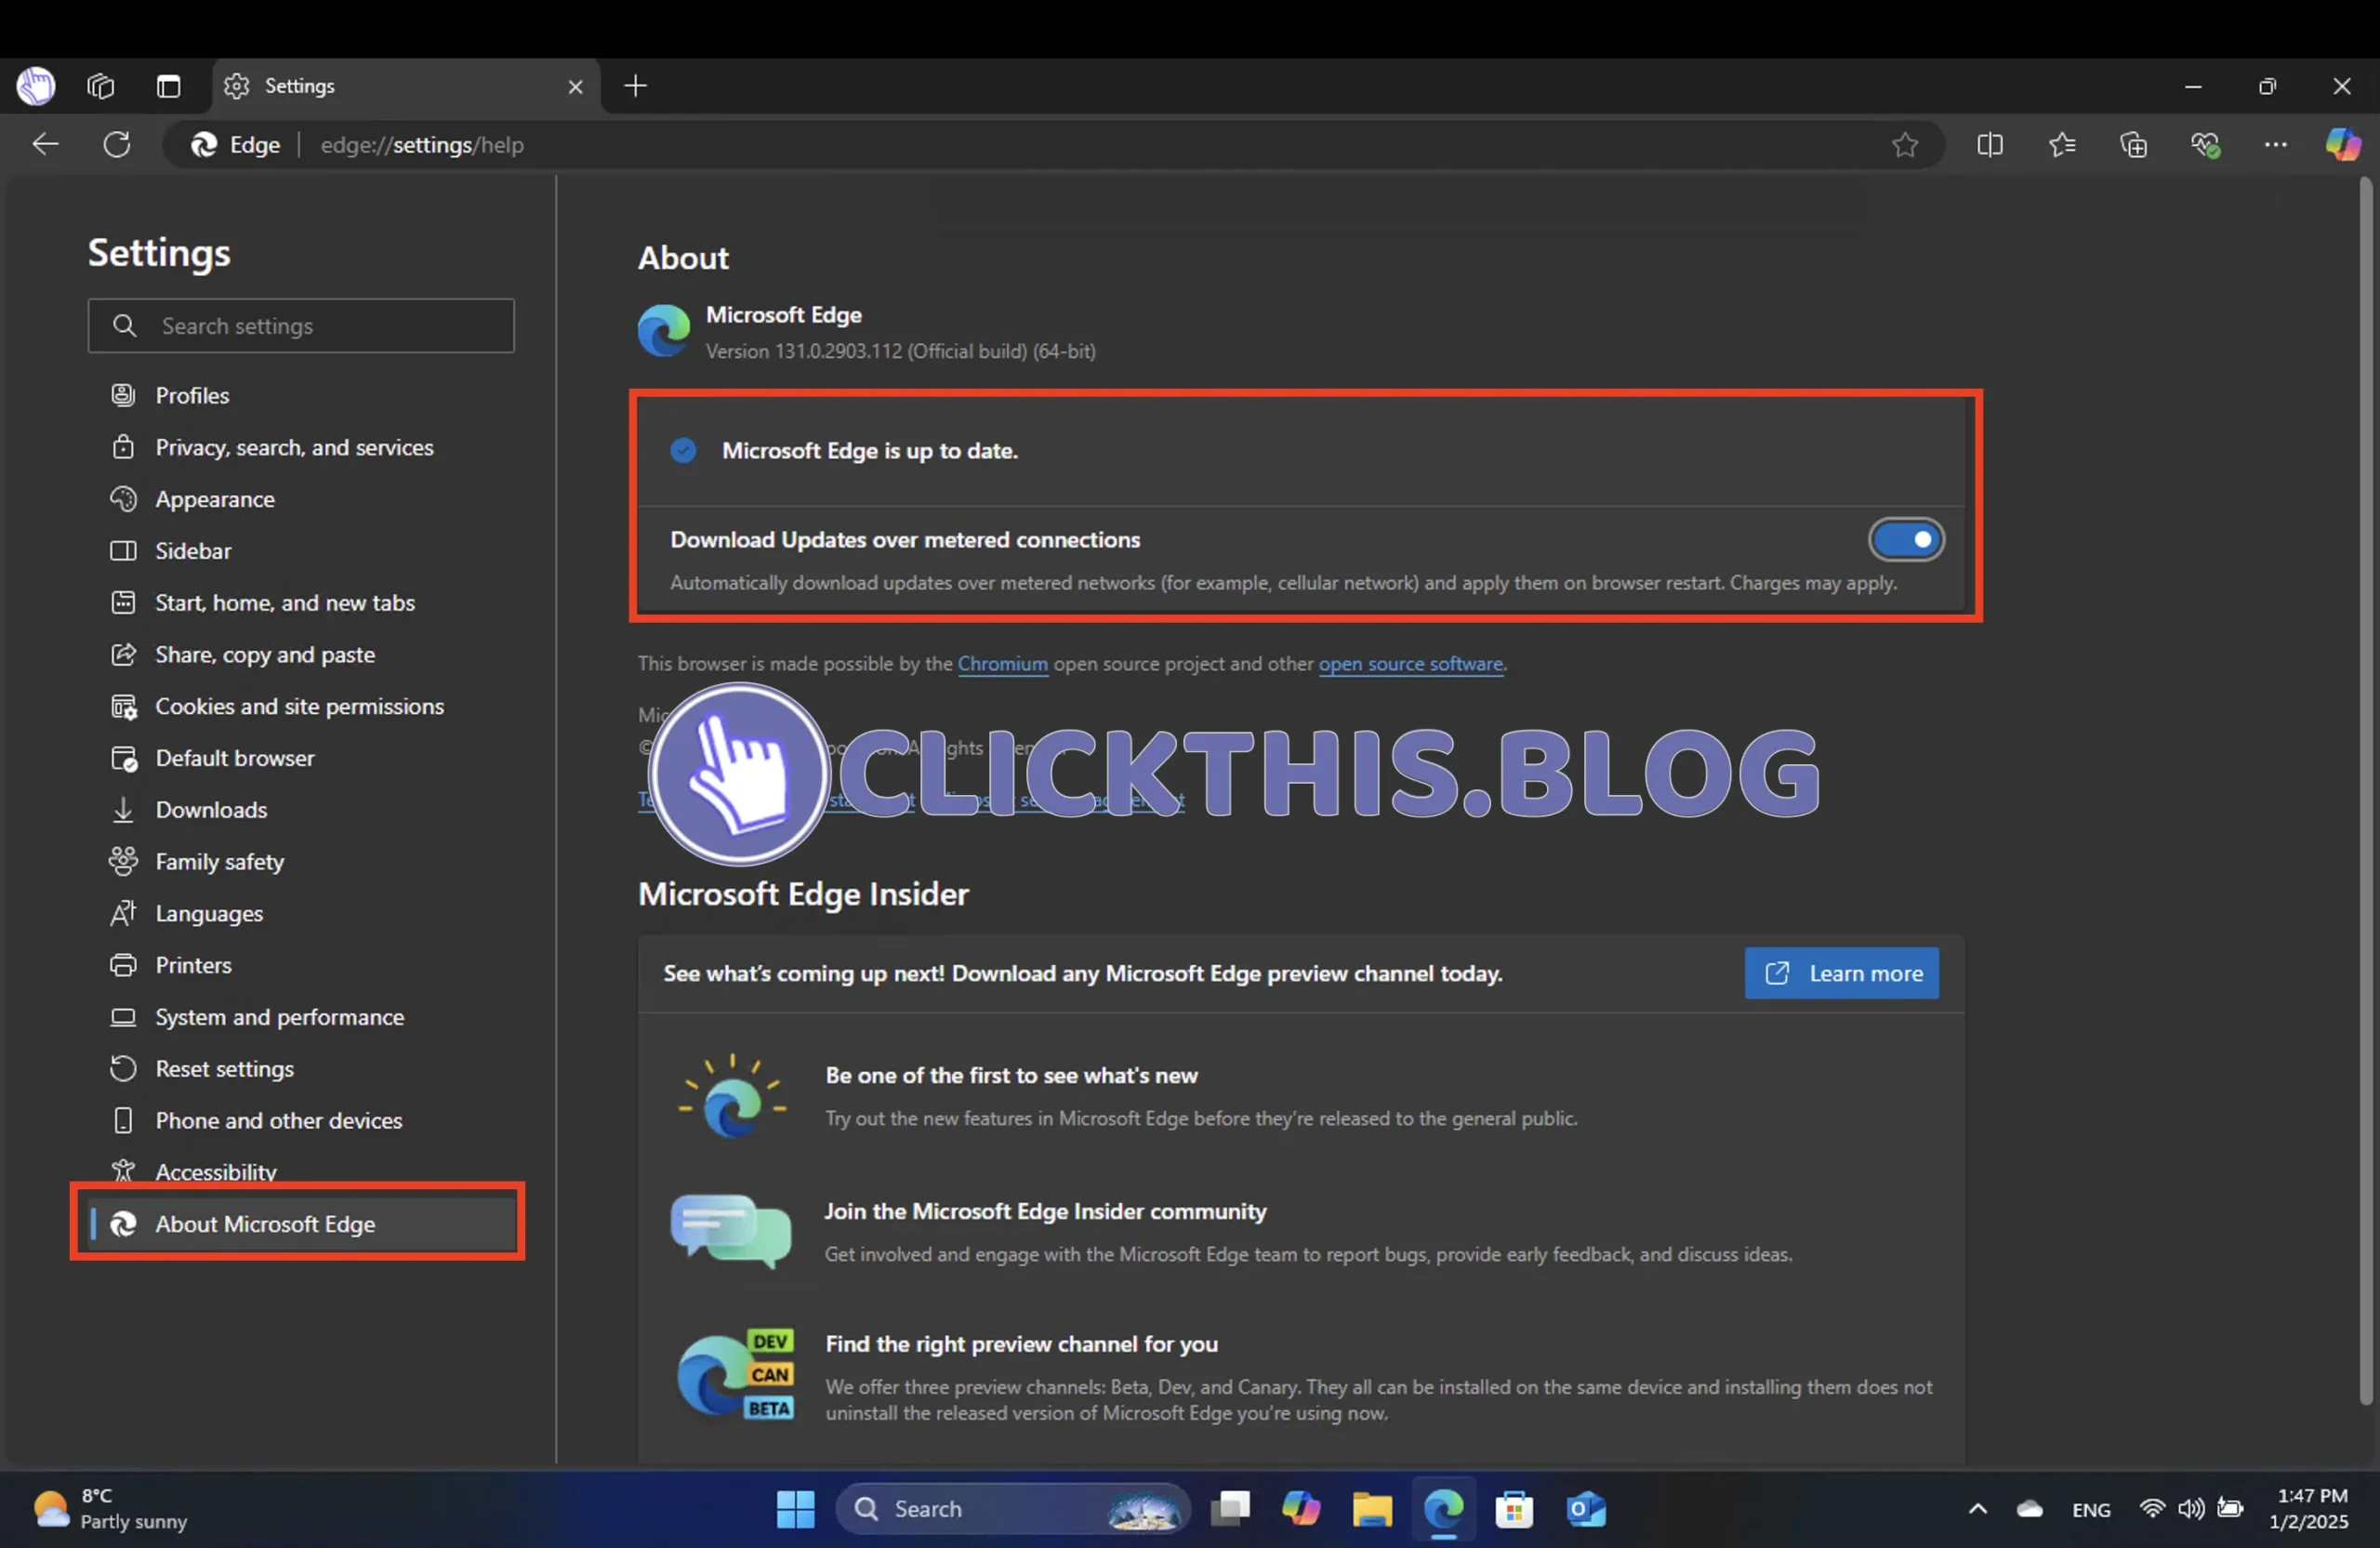The width and height of the screenshot is (2380, 1548).
Task: Open the profile avatar icon in title bar
Action: point(36,86)
